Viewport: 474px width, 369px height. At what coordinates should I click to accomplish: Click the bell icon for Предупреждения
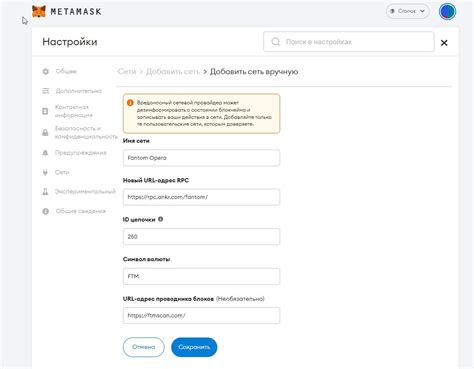pyautogui.click(x=45, y=153)
